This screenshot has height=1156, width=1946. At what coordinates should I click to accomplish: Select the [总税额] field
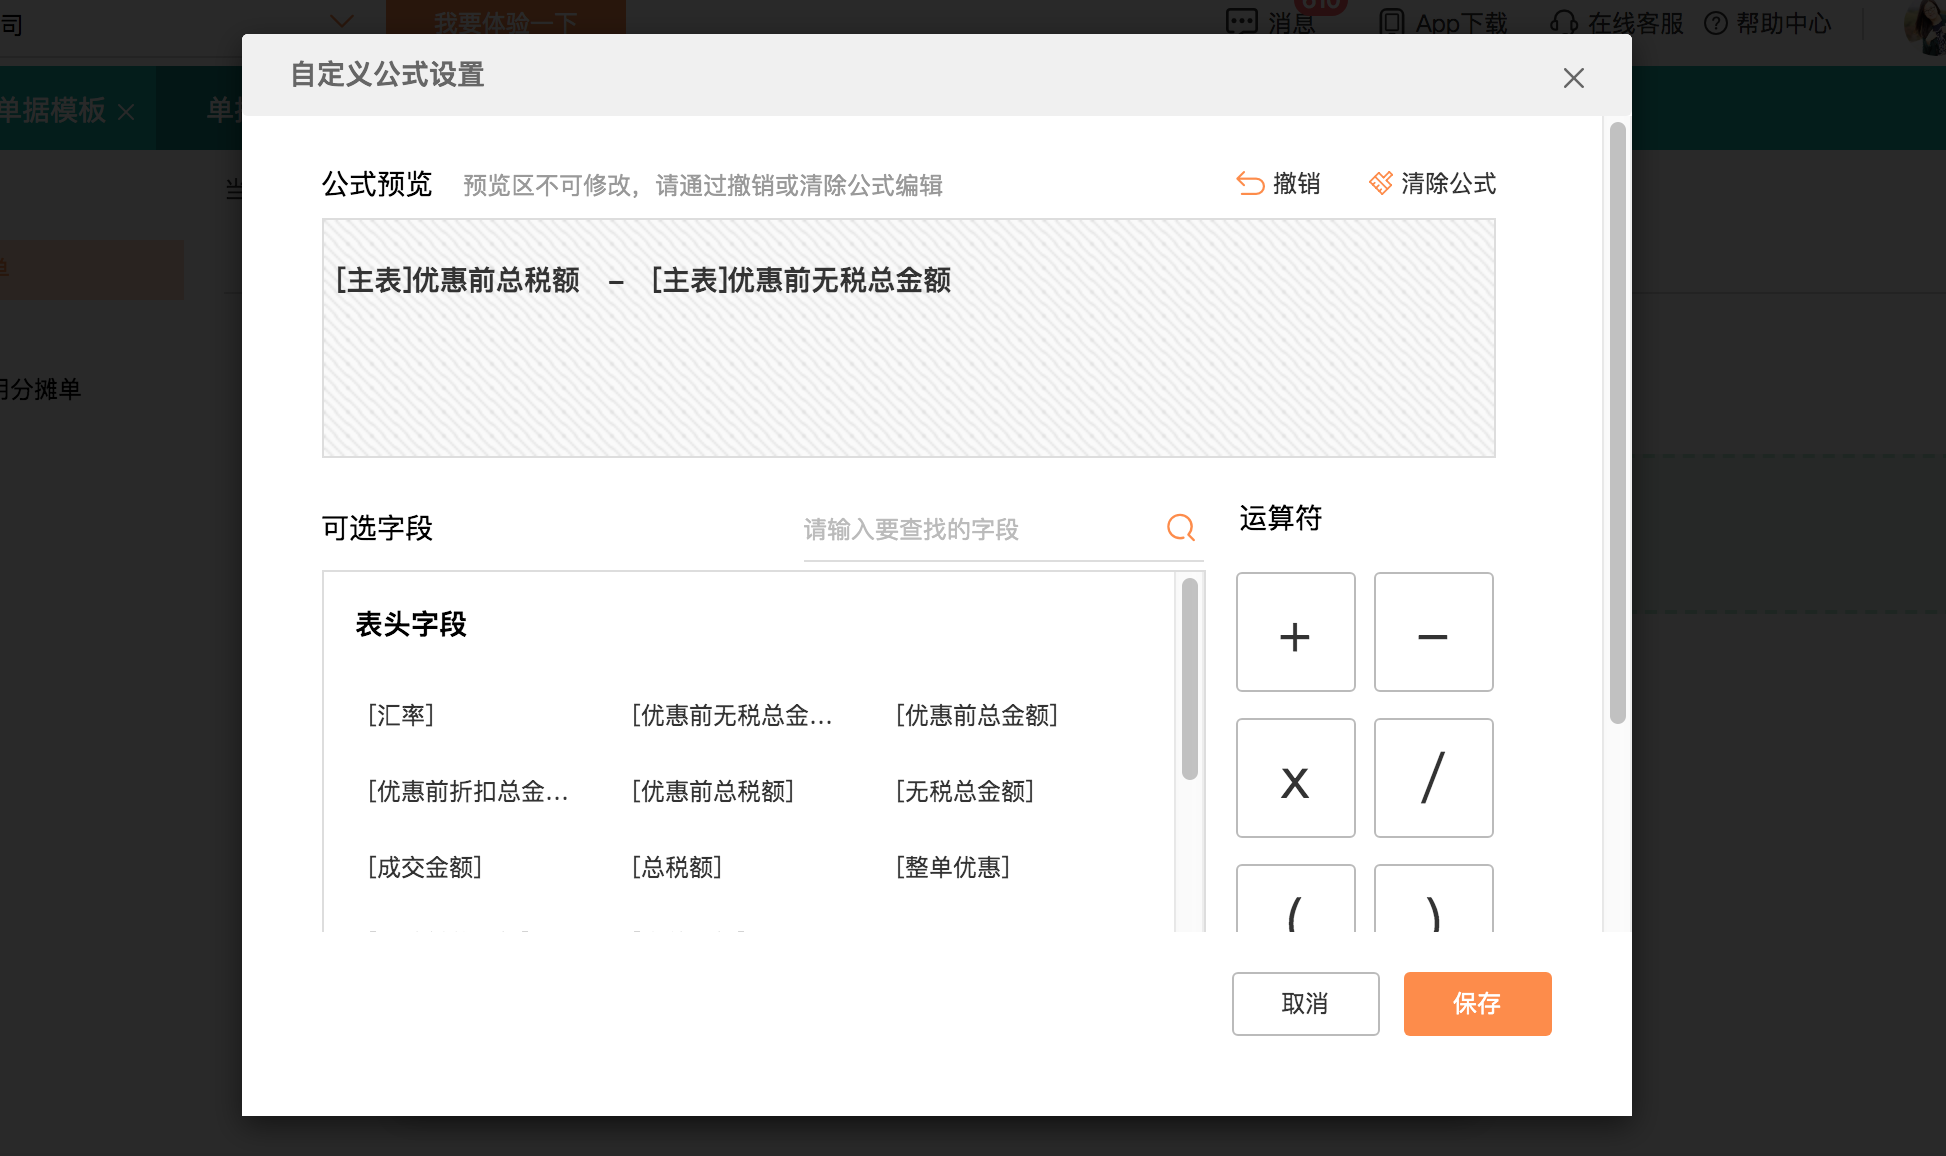pos(678,866)
